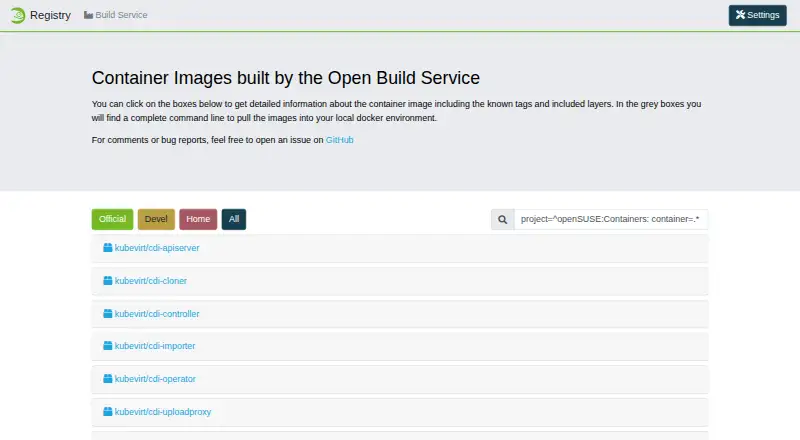800x440 pixels.
Task: Click the Build Service factory icon
Action: click(88, 15)
